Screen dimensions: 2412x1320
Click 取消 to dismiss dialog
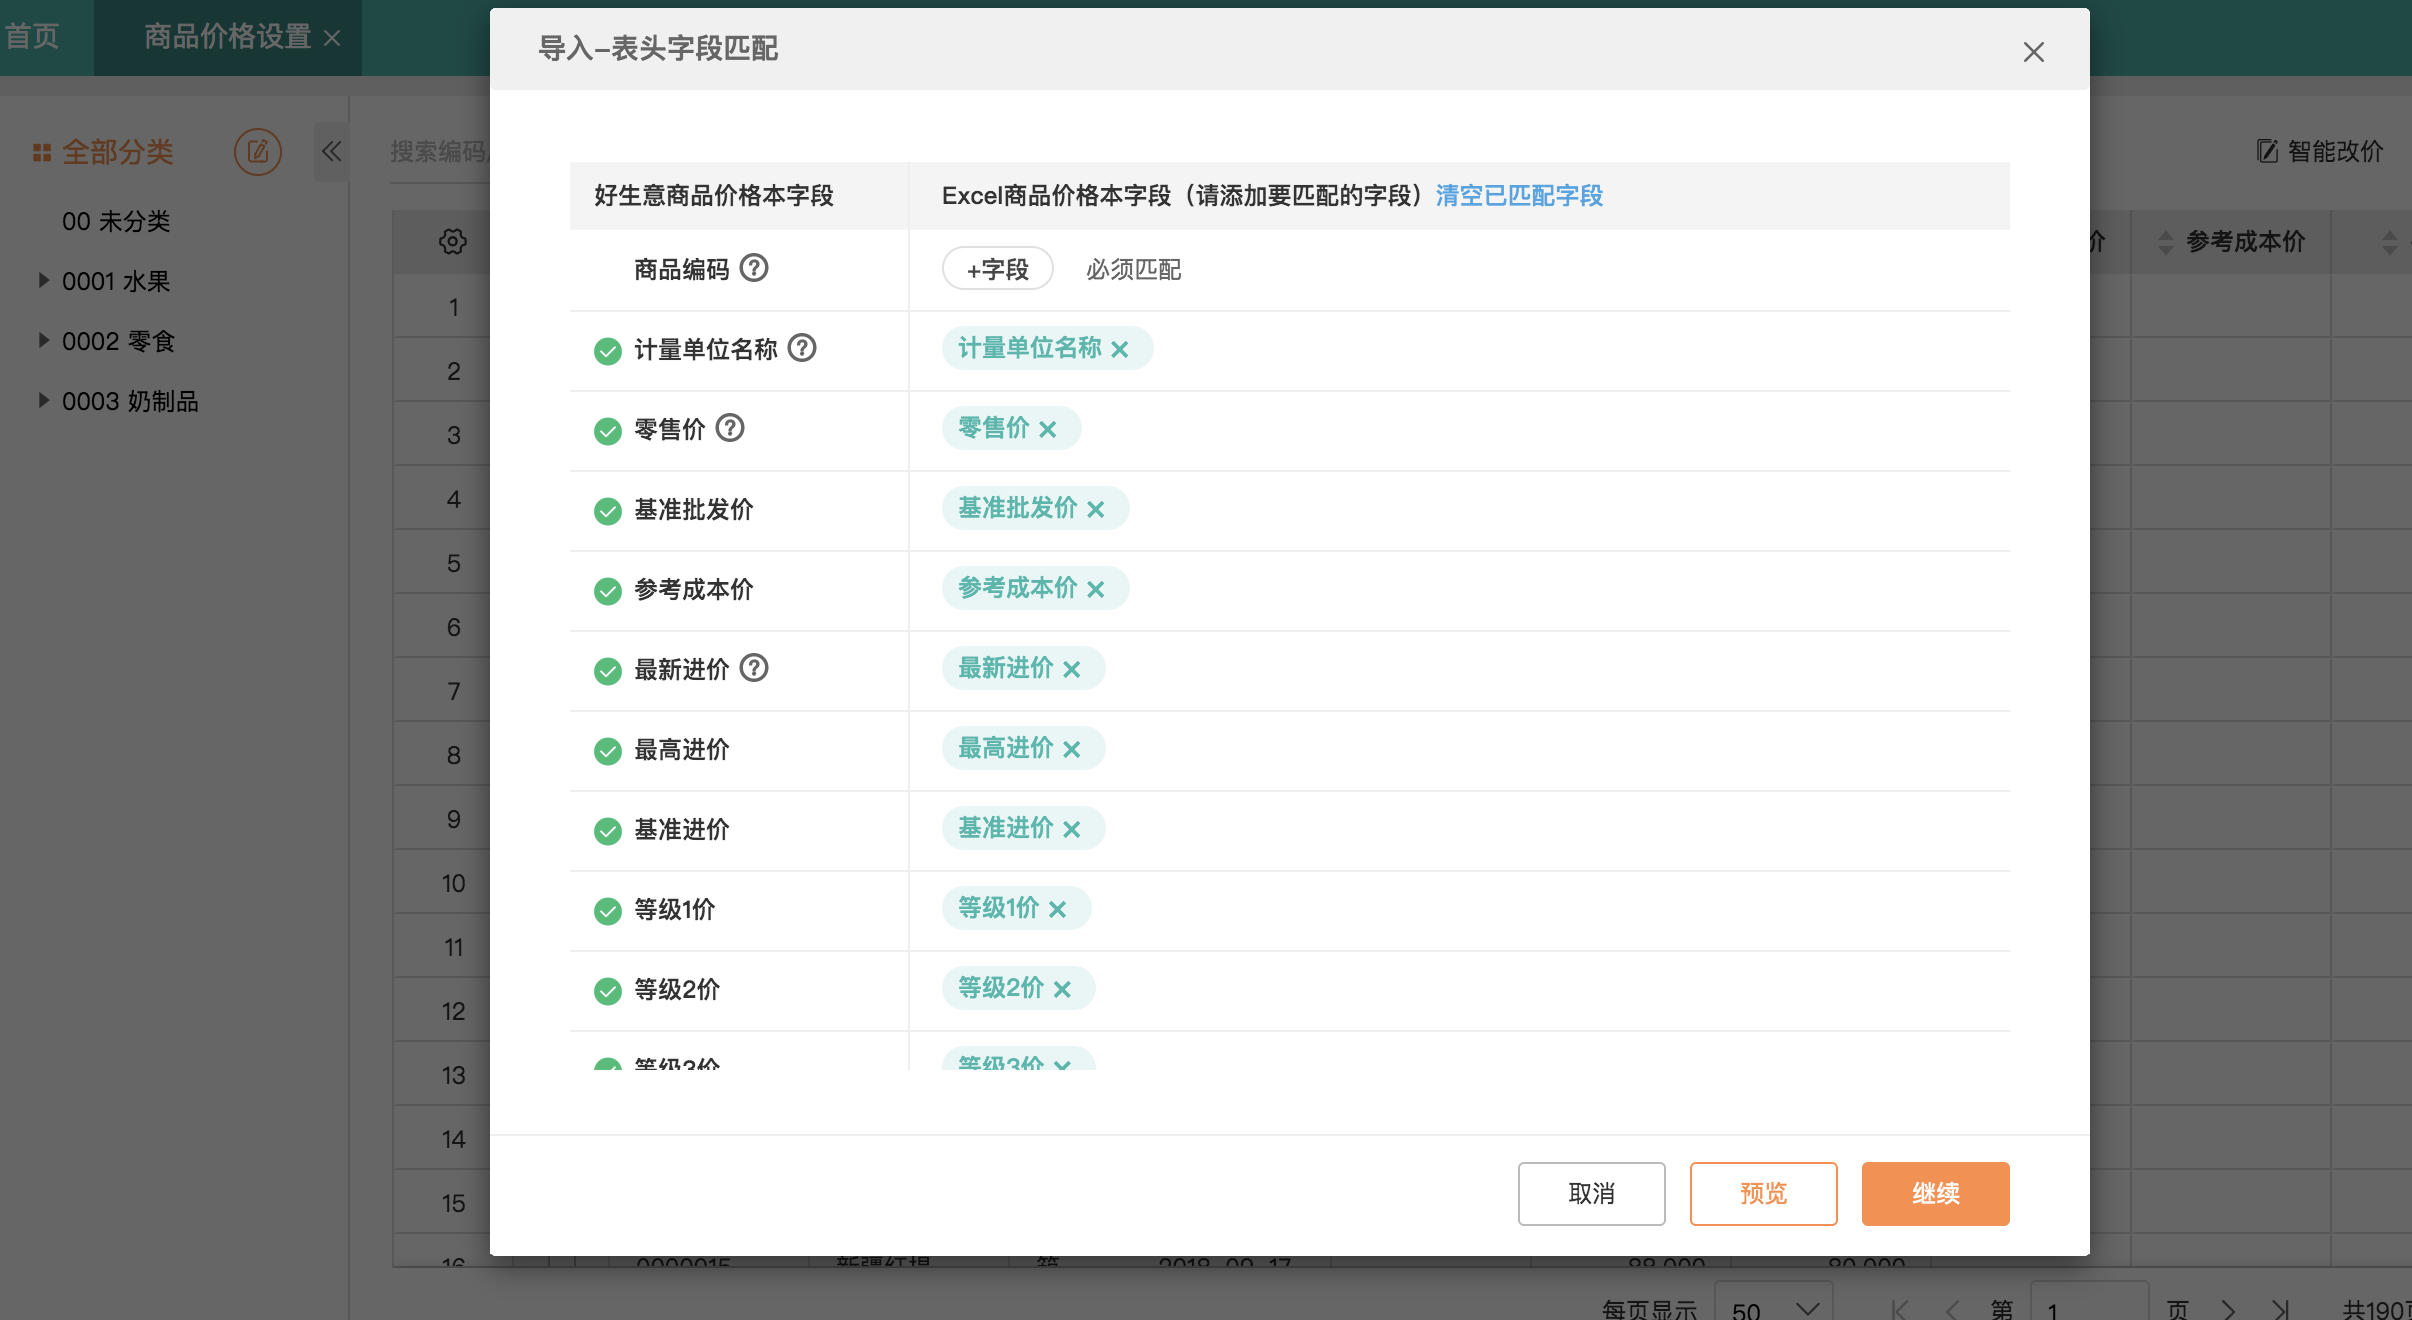(1591, 1193)
